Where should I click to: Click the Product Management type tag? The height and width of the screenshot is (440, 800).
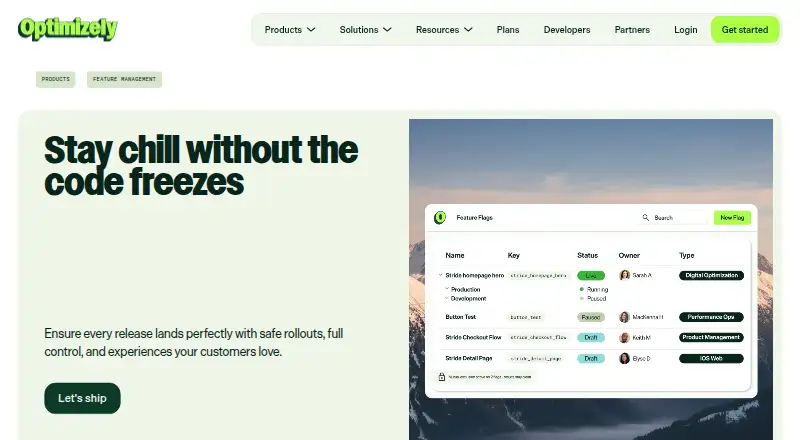point(711,337)
